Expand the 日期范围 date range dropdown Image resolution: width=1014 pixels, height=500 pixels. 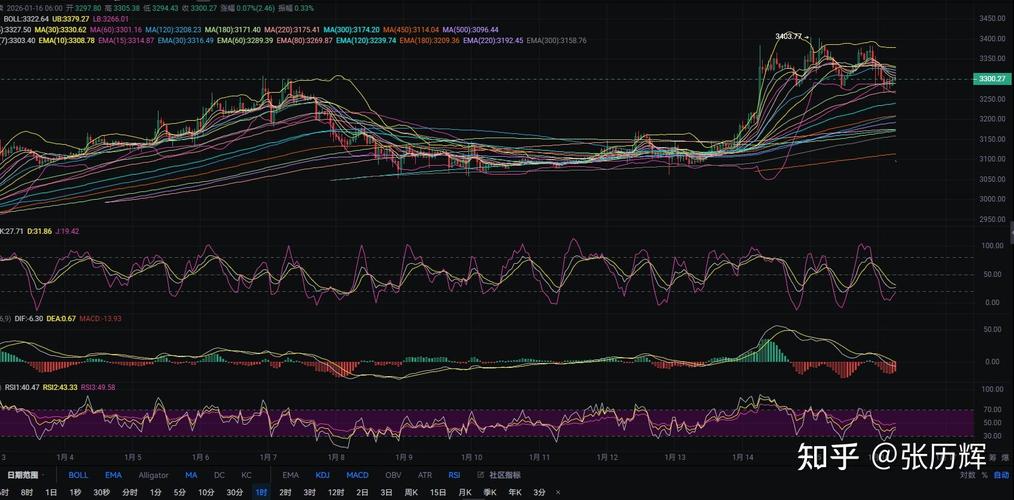(x=22, y=475)
